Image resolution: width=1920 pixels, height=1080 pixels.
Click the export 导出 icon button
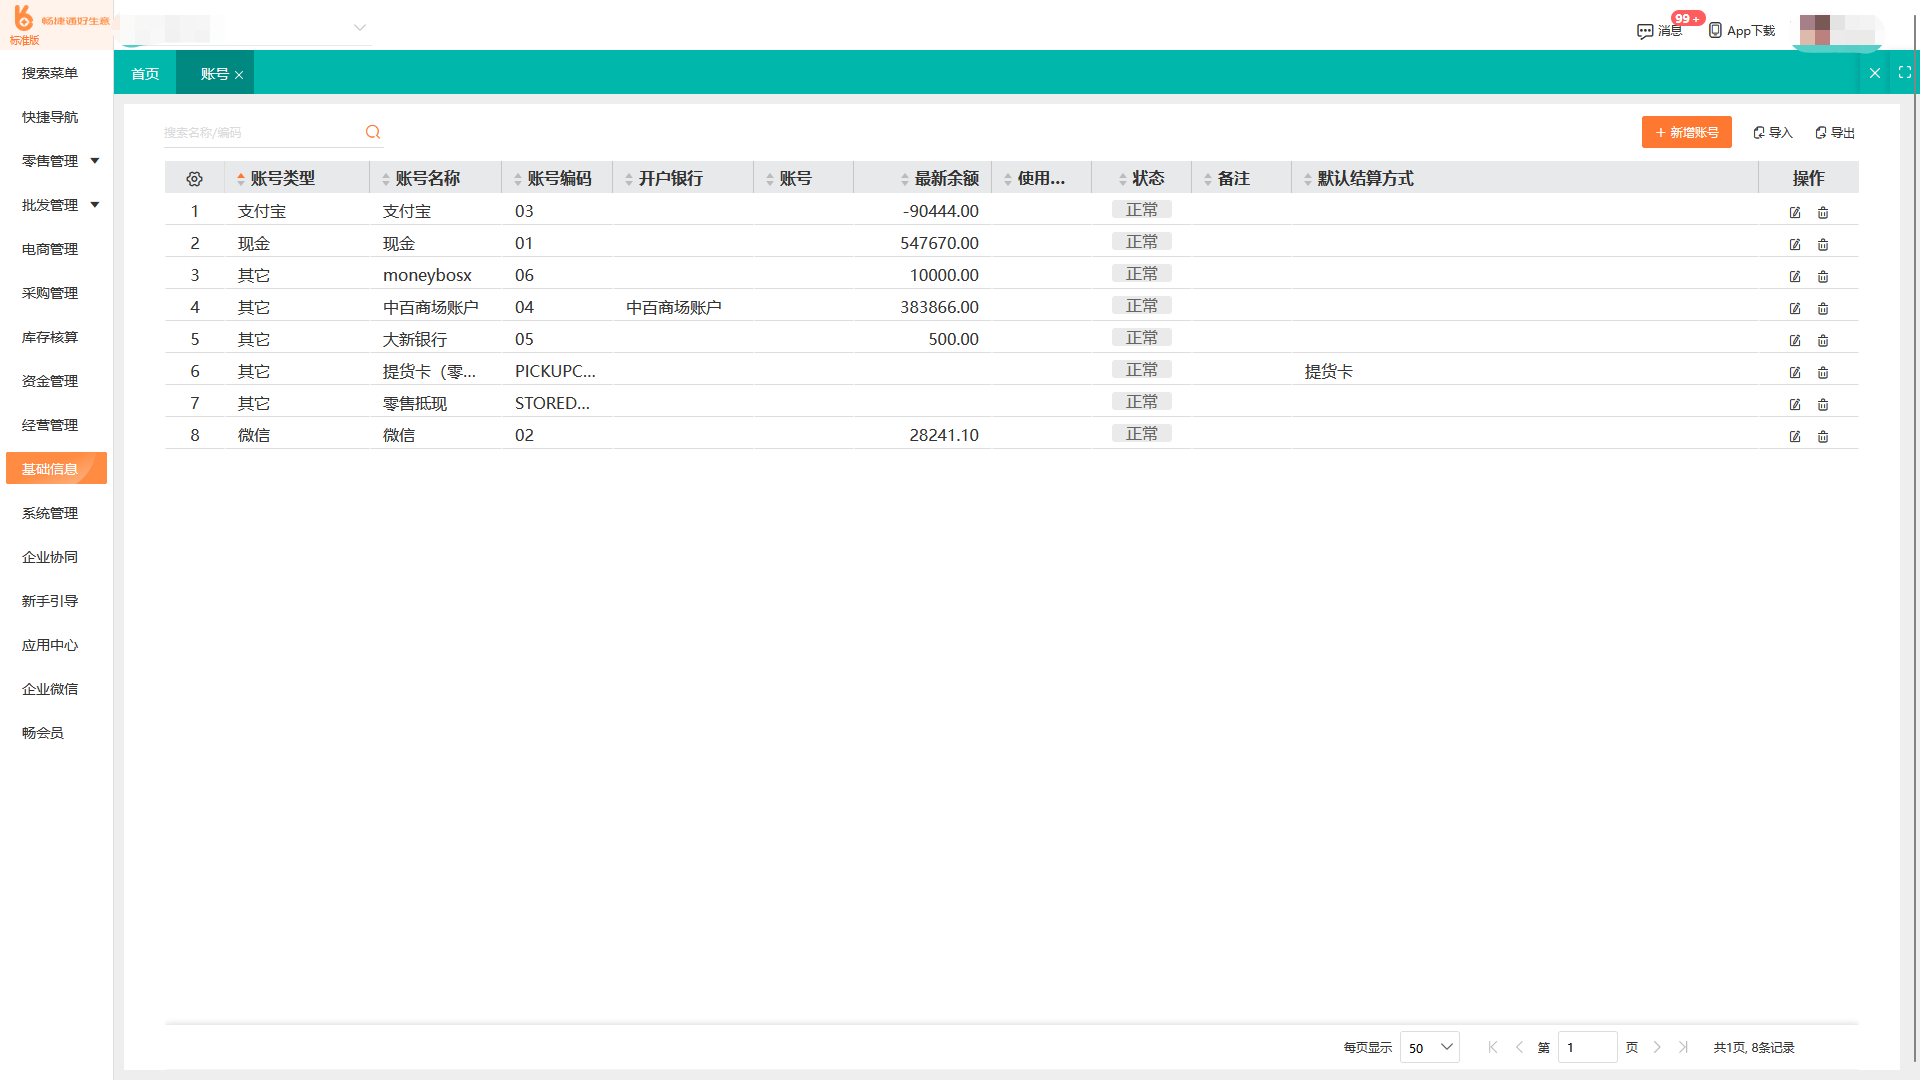pyautogui.click(x=1834, y=132)
